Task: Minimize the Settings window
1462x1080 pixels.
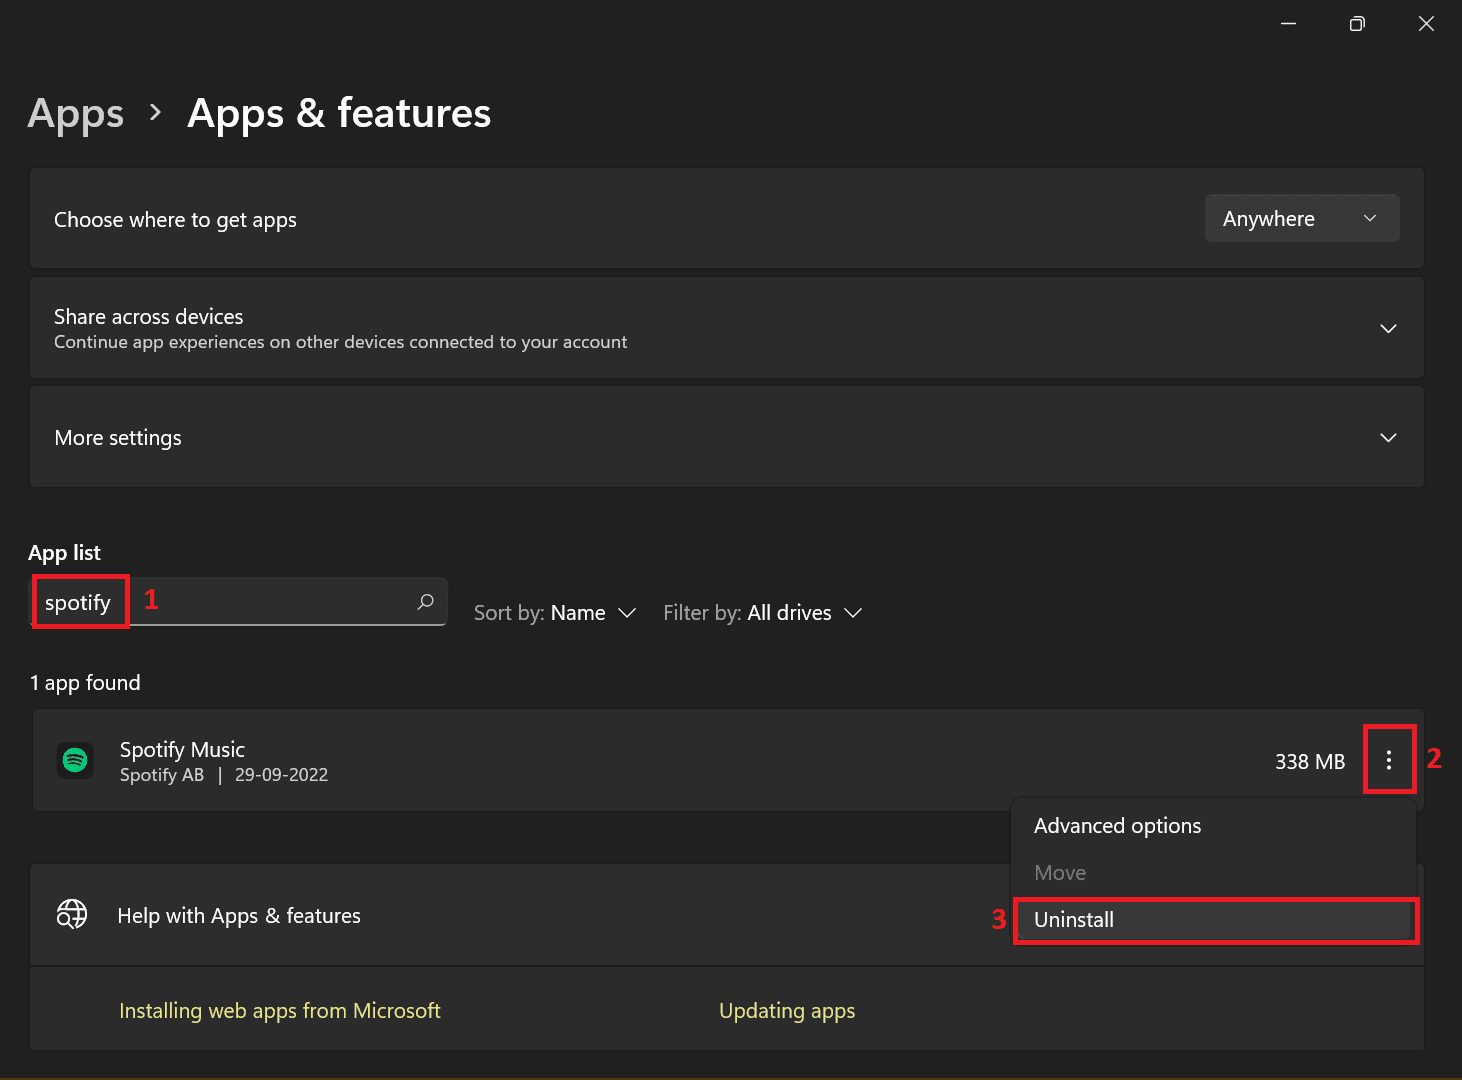Action: pos(1288,23)
